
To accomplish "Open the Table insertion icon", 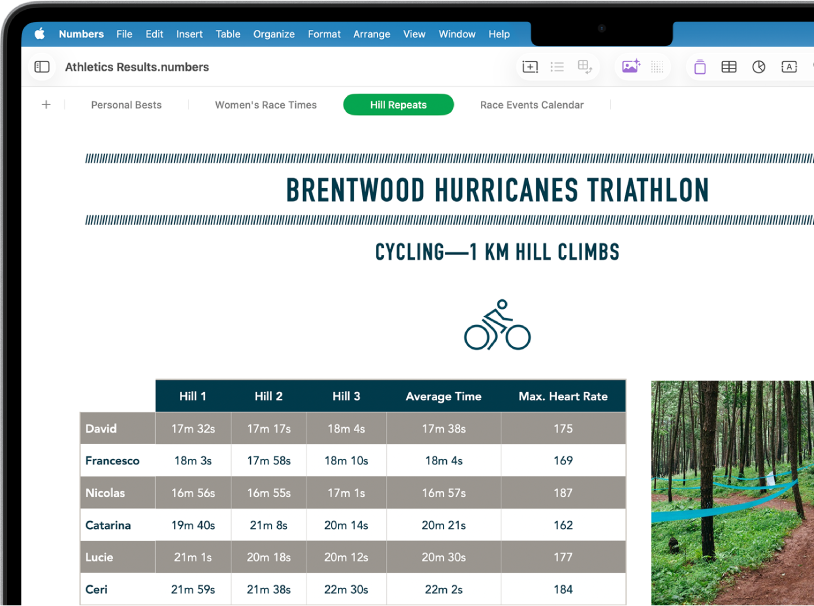I will [729, 66].
